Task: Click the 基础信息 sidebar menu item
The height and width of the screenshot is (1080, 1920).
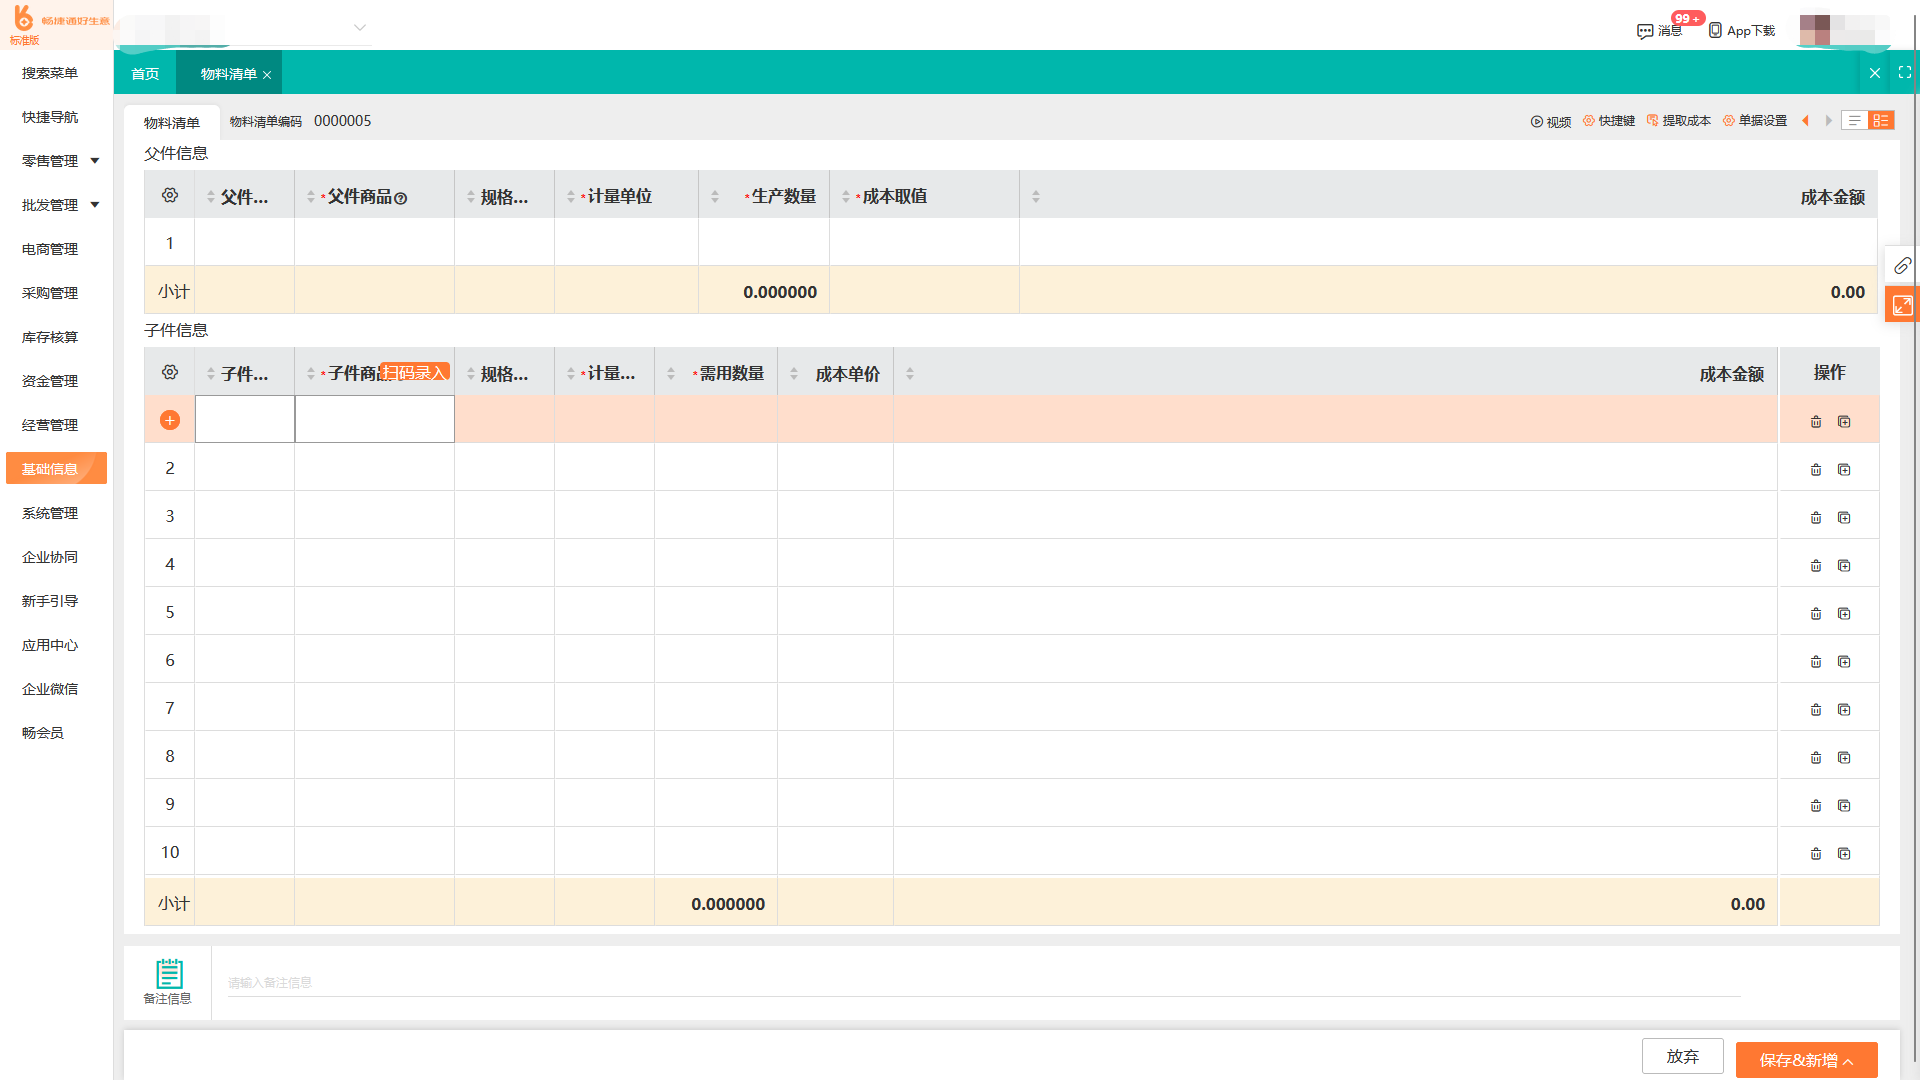Action: point(53,468)
